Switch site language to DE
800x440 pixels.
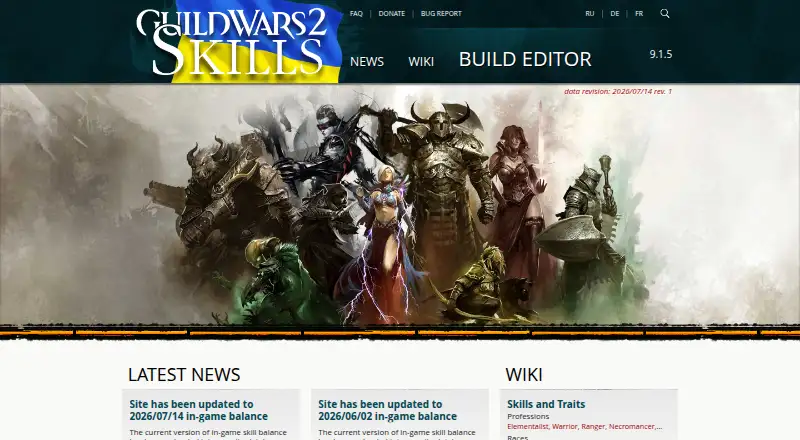(615, 14)
